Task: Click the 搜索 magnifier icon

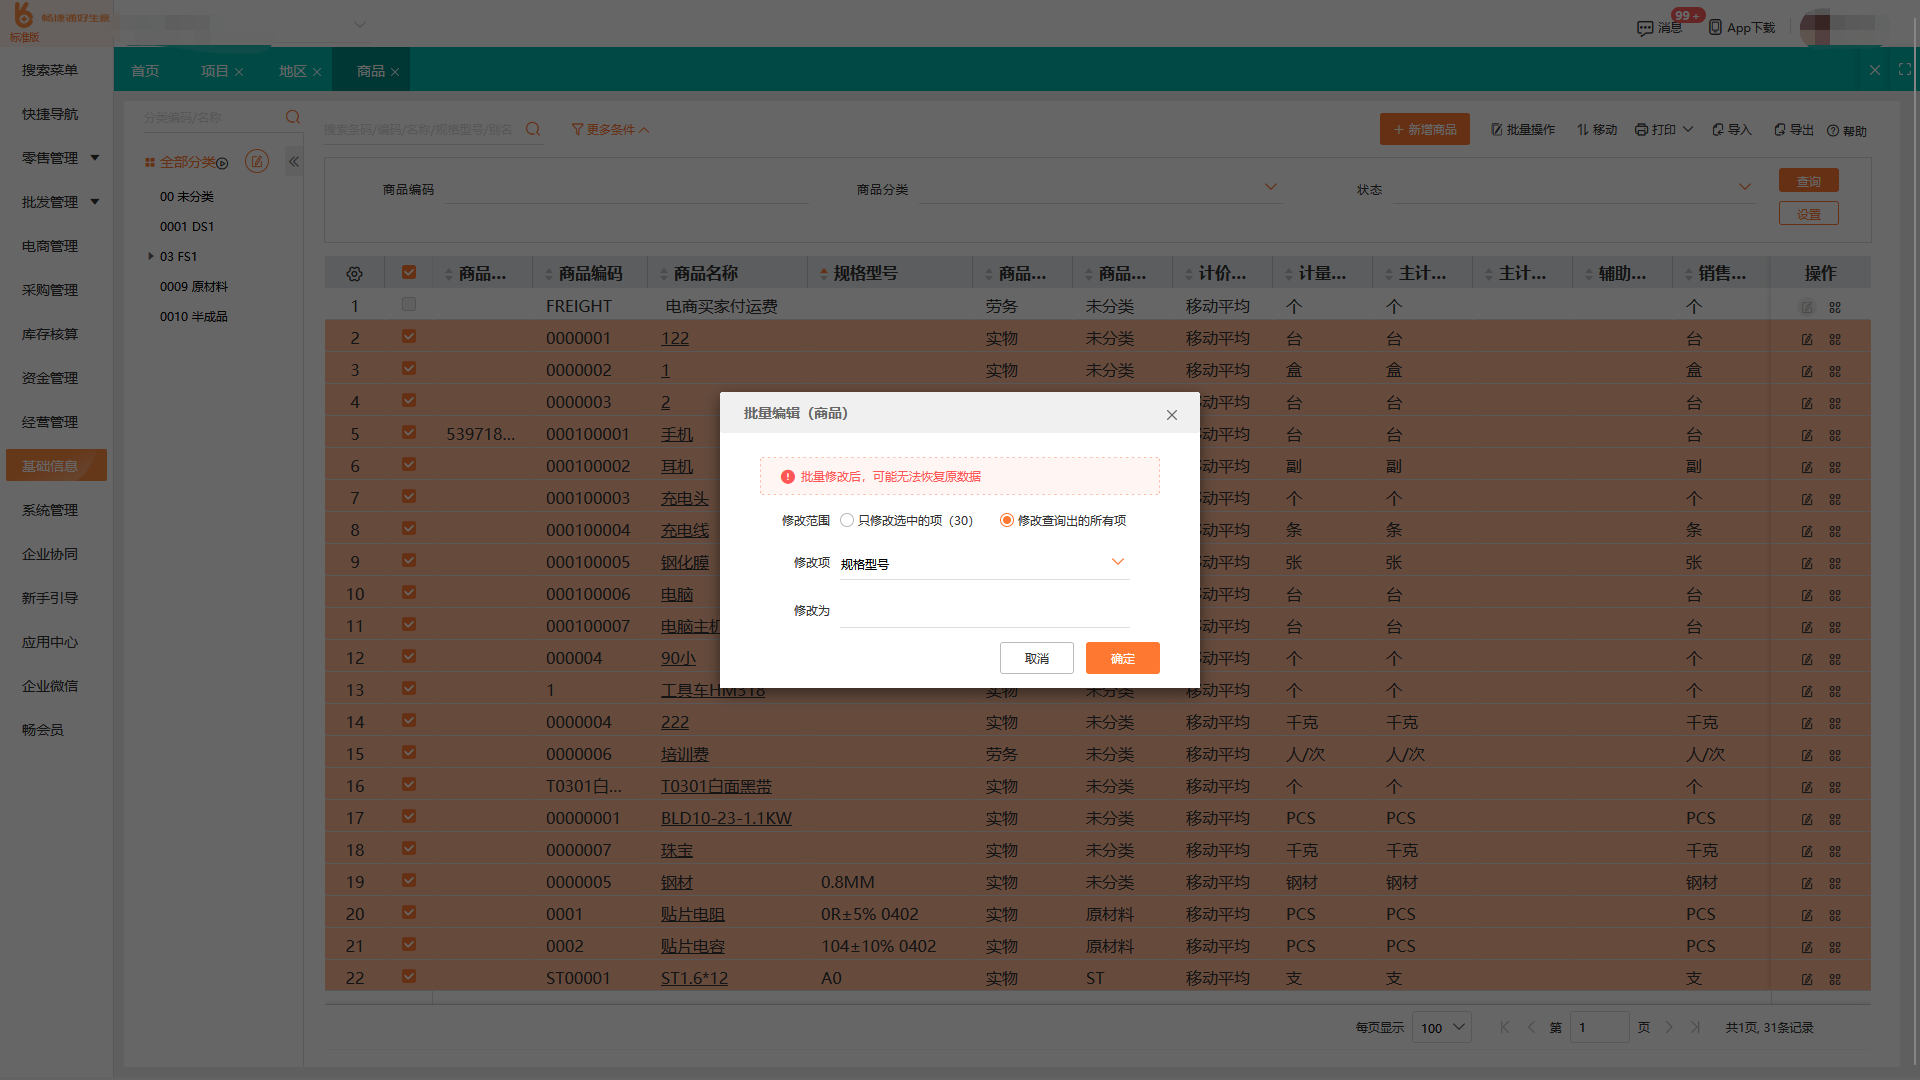Action: tap(533, 128)
